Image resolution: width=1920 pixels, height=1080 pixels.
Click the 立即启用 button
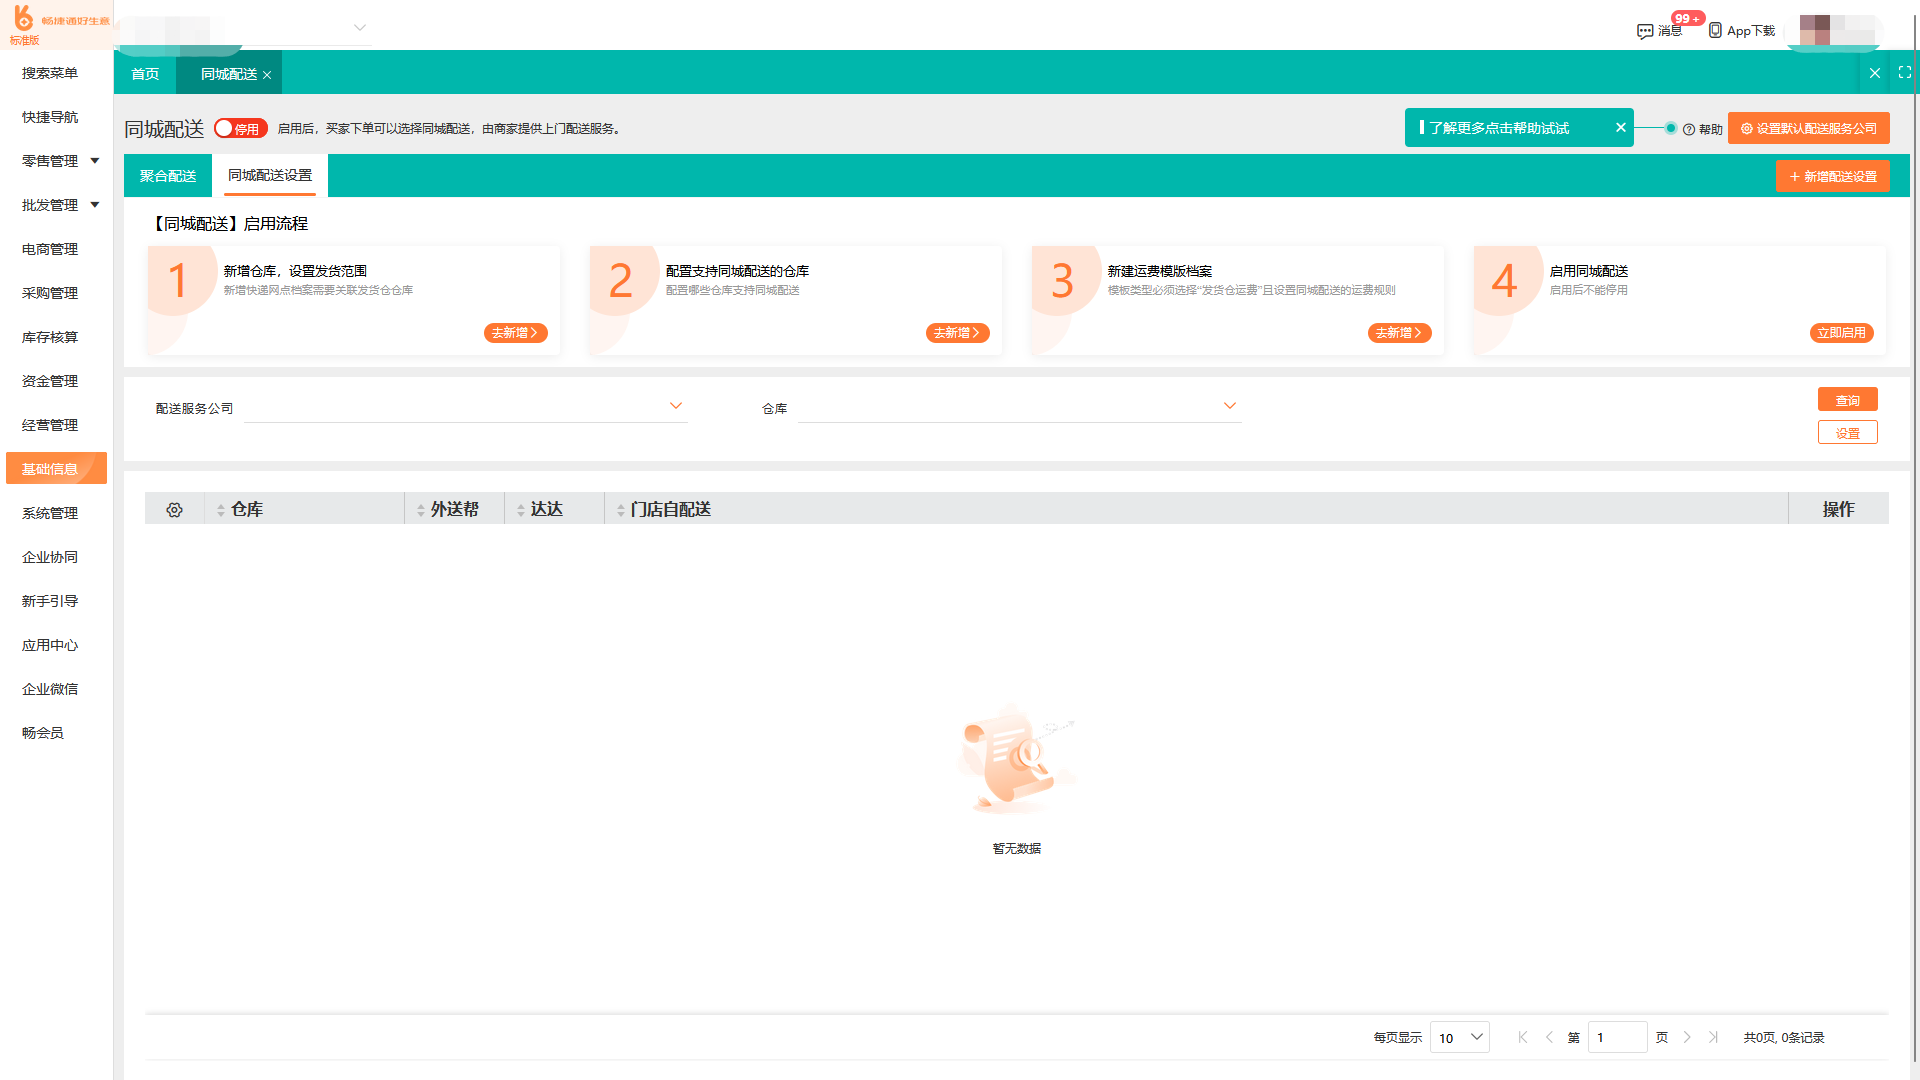(x=1841, y=332)
